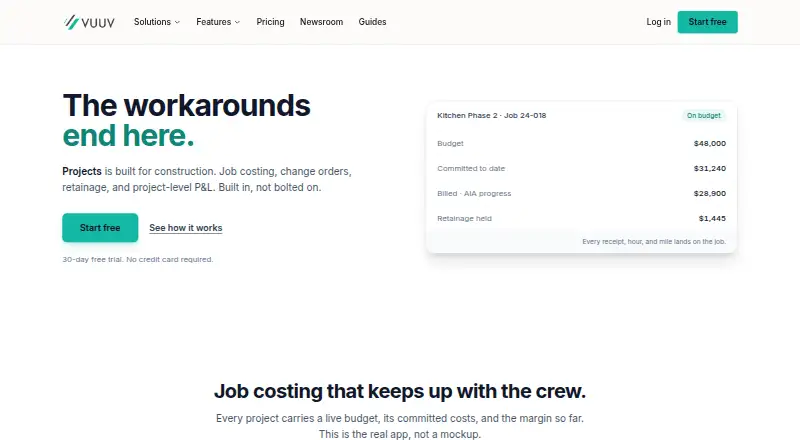The height and width of the screenshot is (440, 800).
Task: Click the Retainage held label
Action: [x=464, y=218]
